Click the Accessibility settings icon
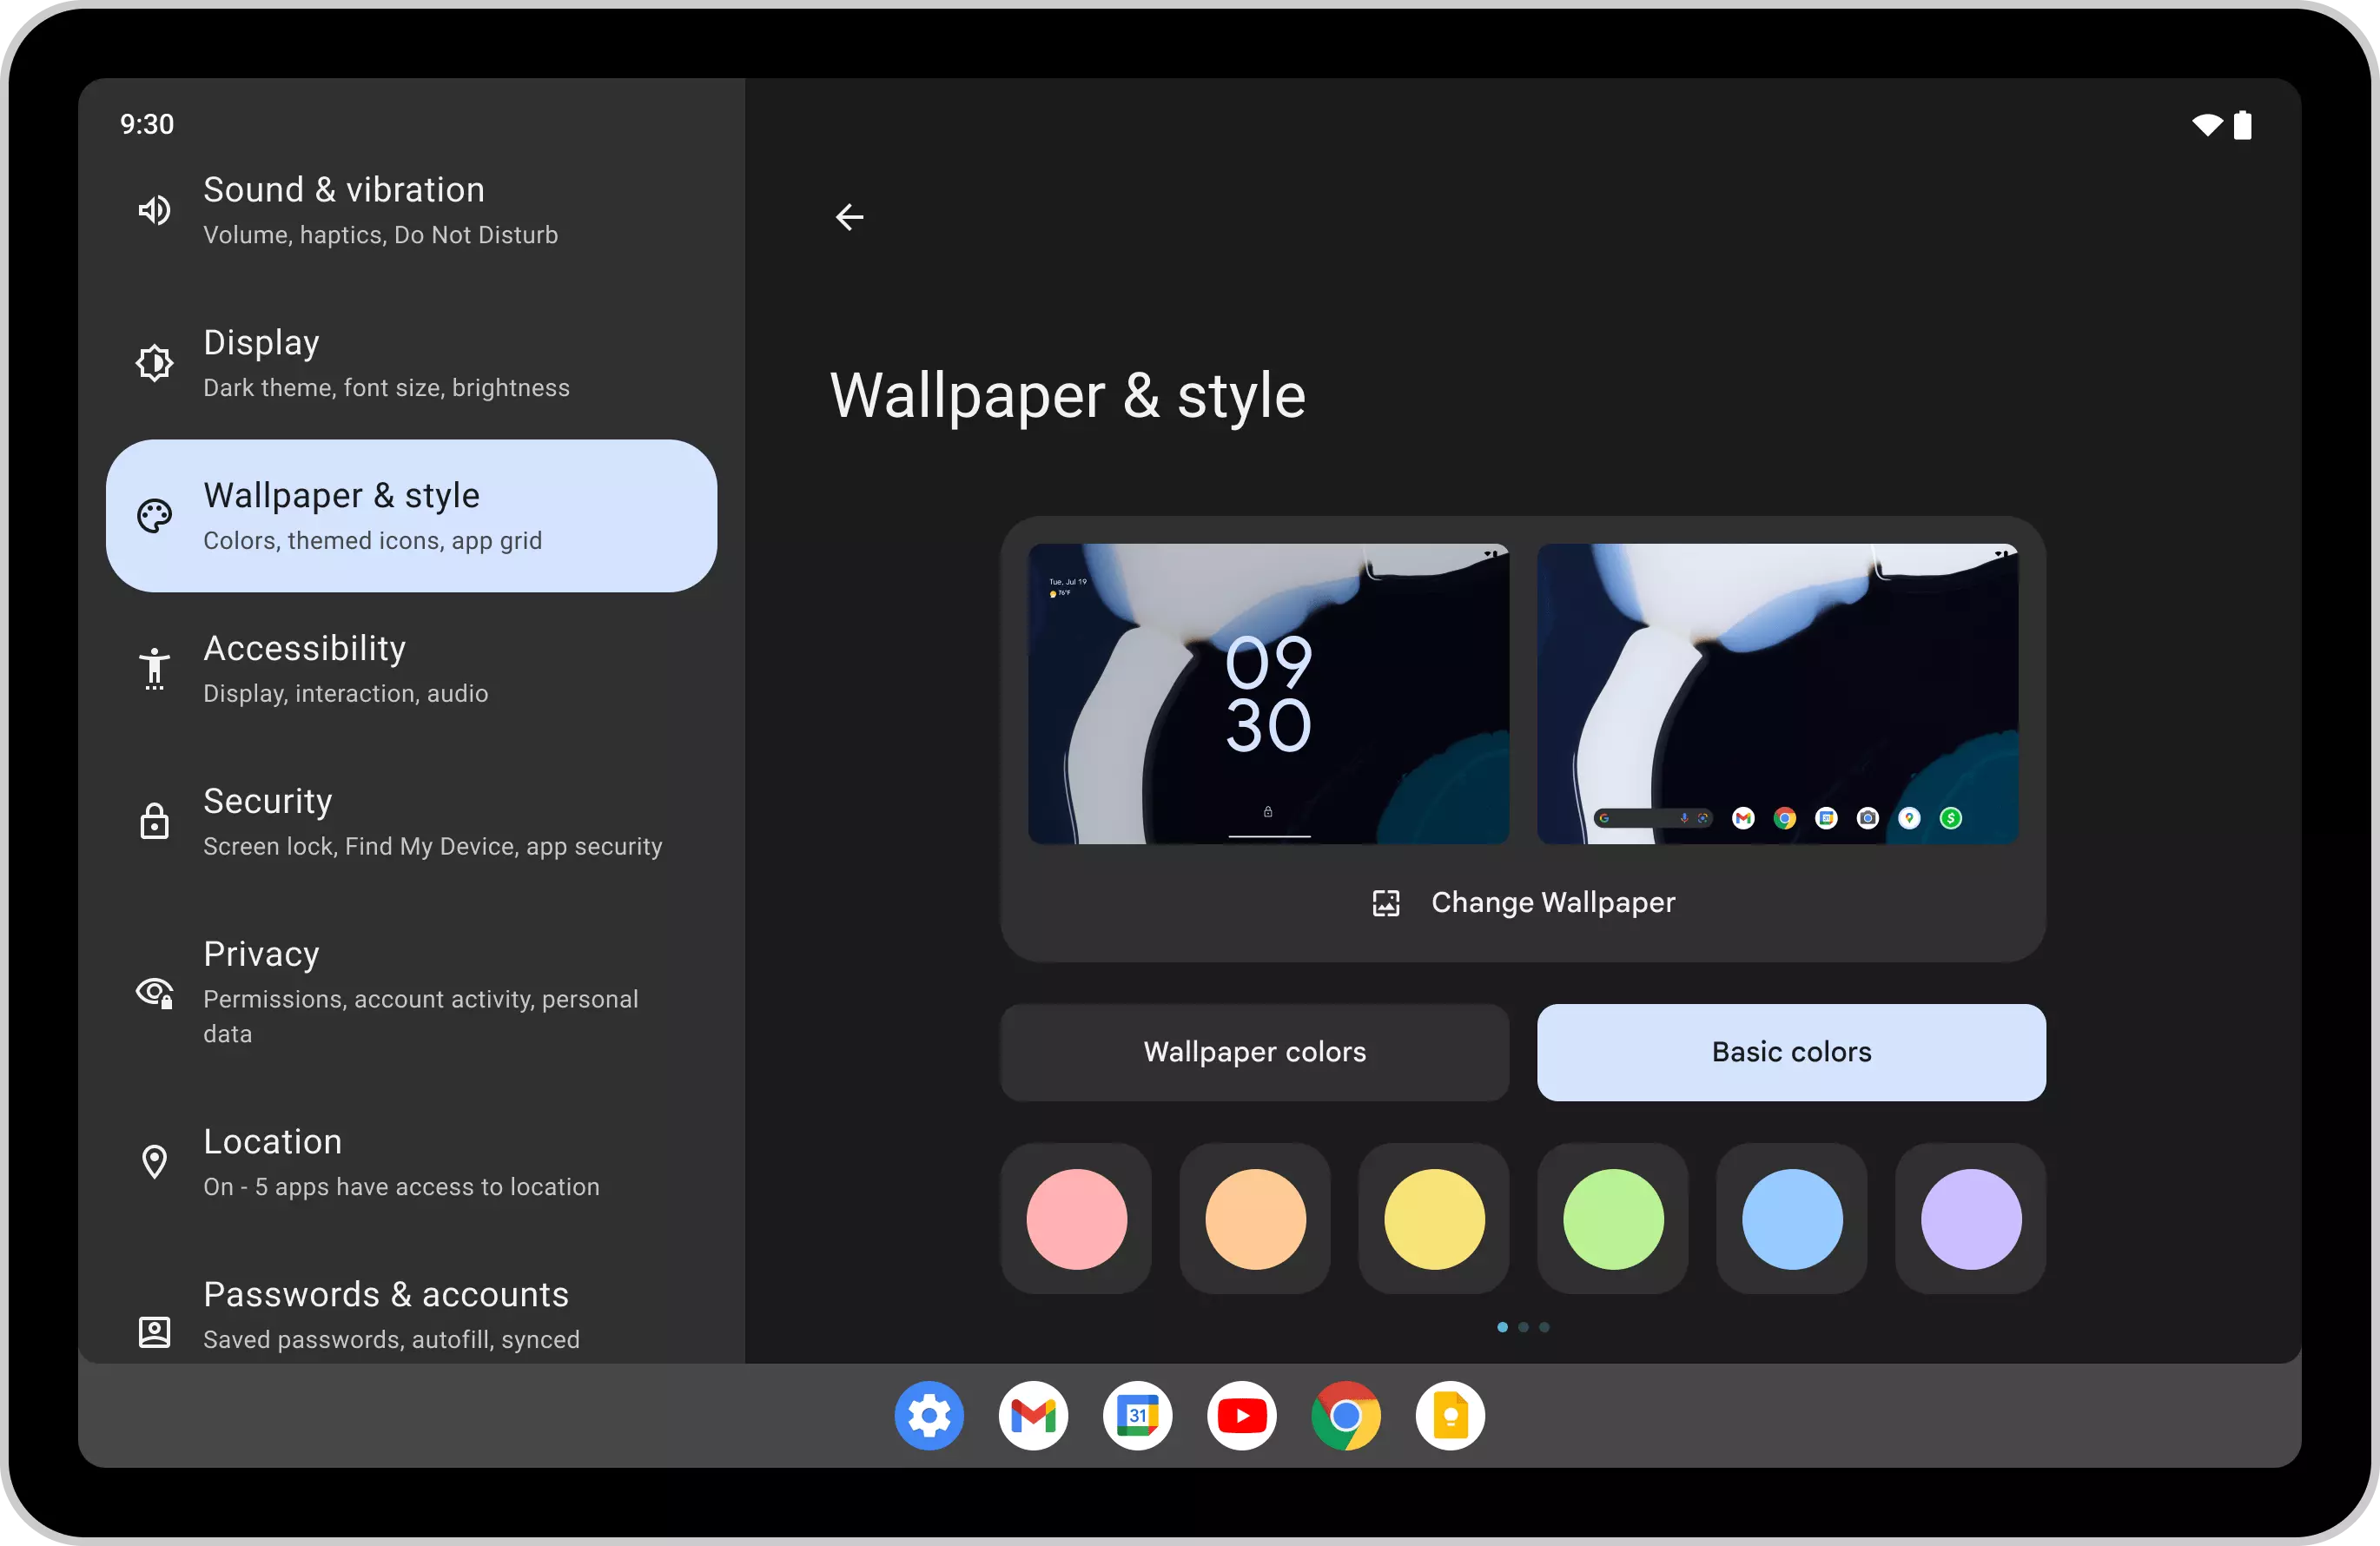2380x1546 pixels. (155, 666)
